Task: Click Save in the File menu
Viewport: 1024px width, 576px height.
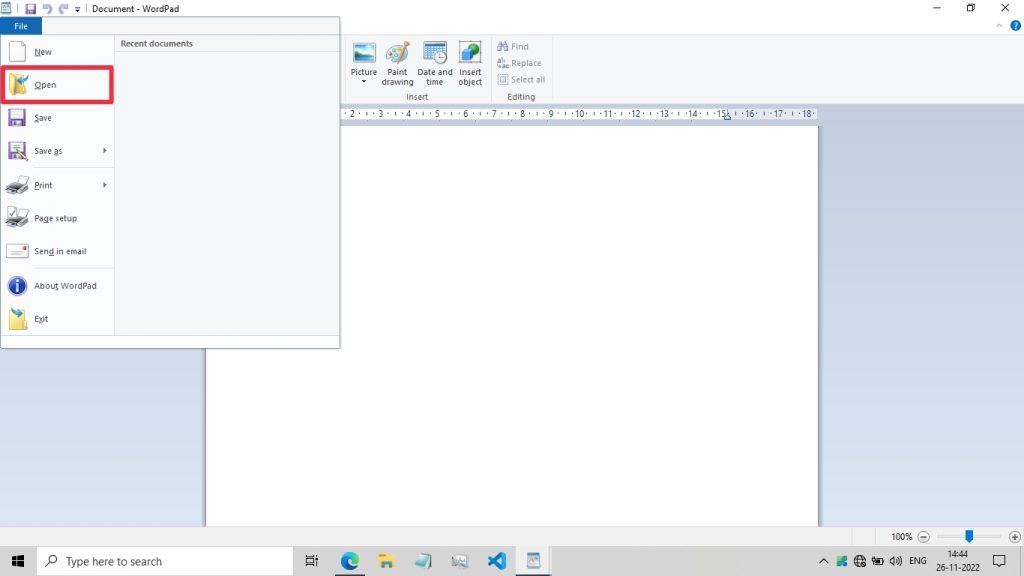Action: 57,118
